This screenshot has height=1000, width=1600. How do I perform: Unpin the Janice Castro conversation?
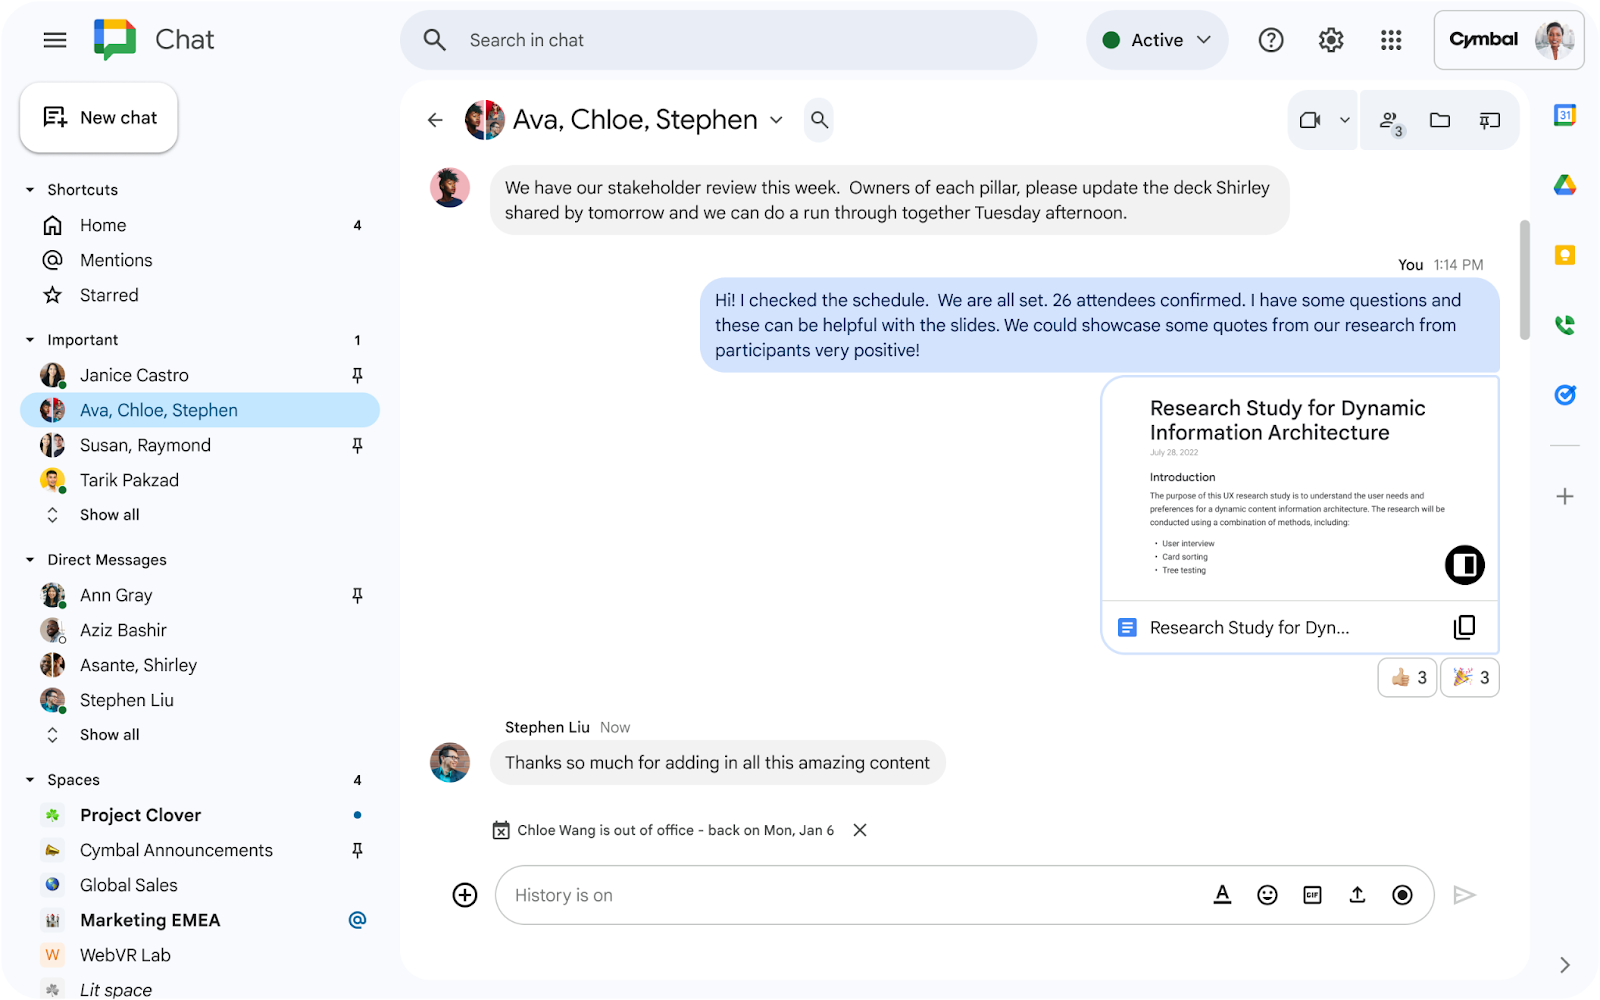pyautogui.click(x=357, y=375)
